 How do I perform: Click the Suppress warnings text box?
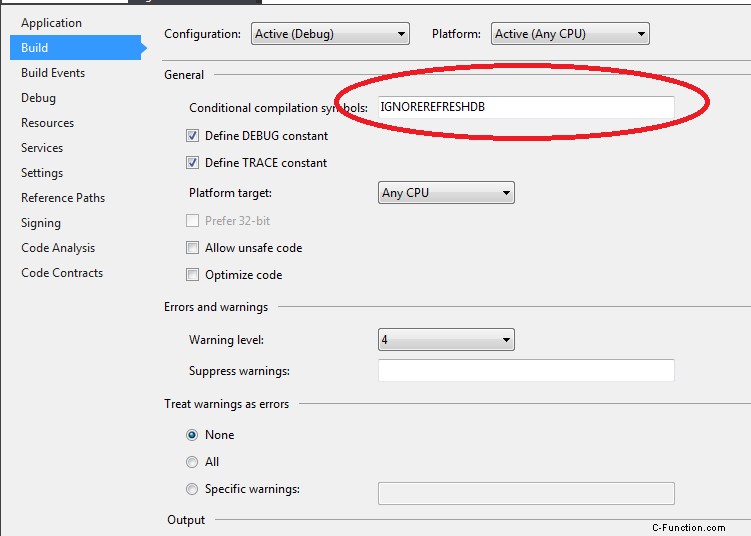(x=525, y=371)
